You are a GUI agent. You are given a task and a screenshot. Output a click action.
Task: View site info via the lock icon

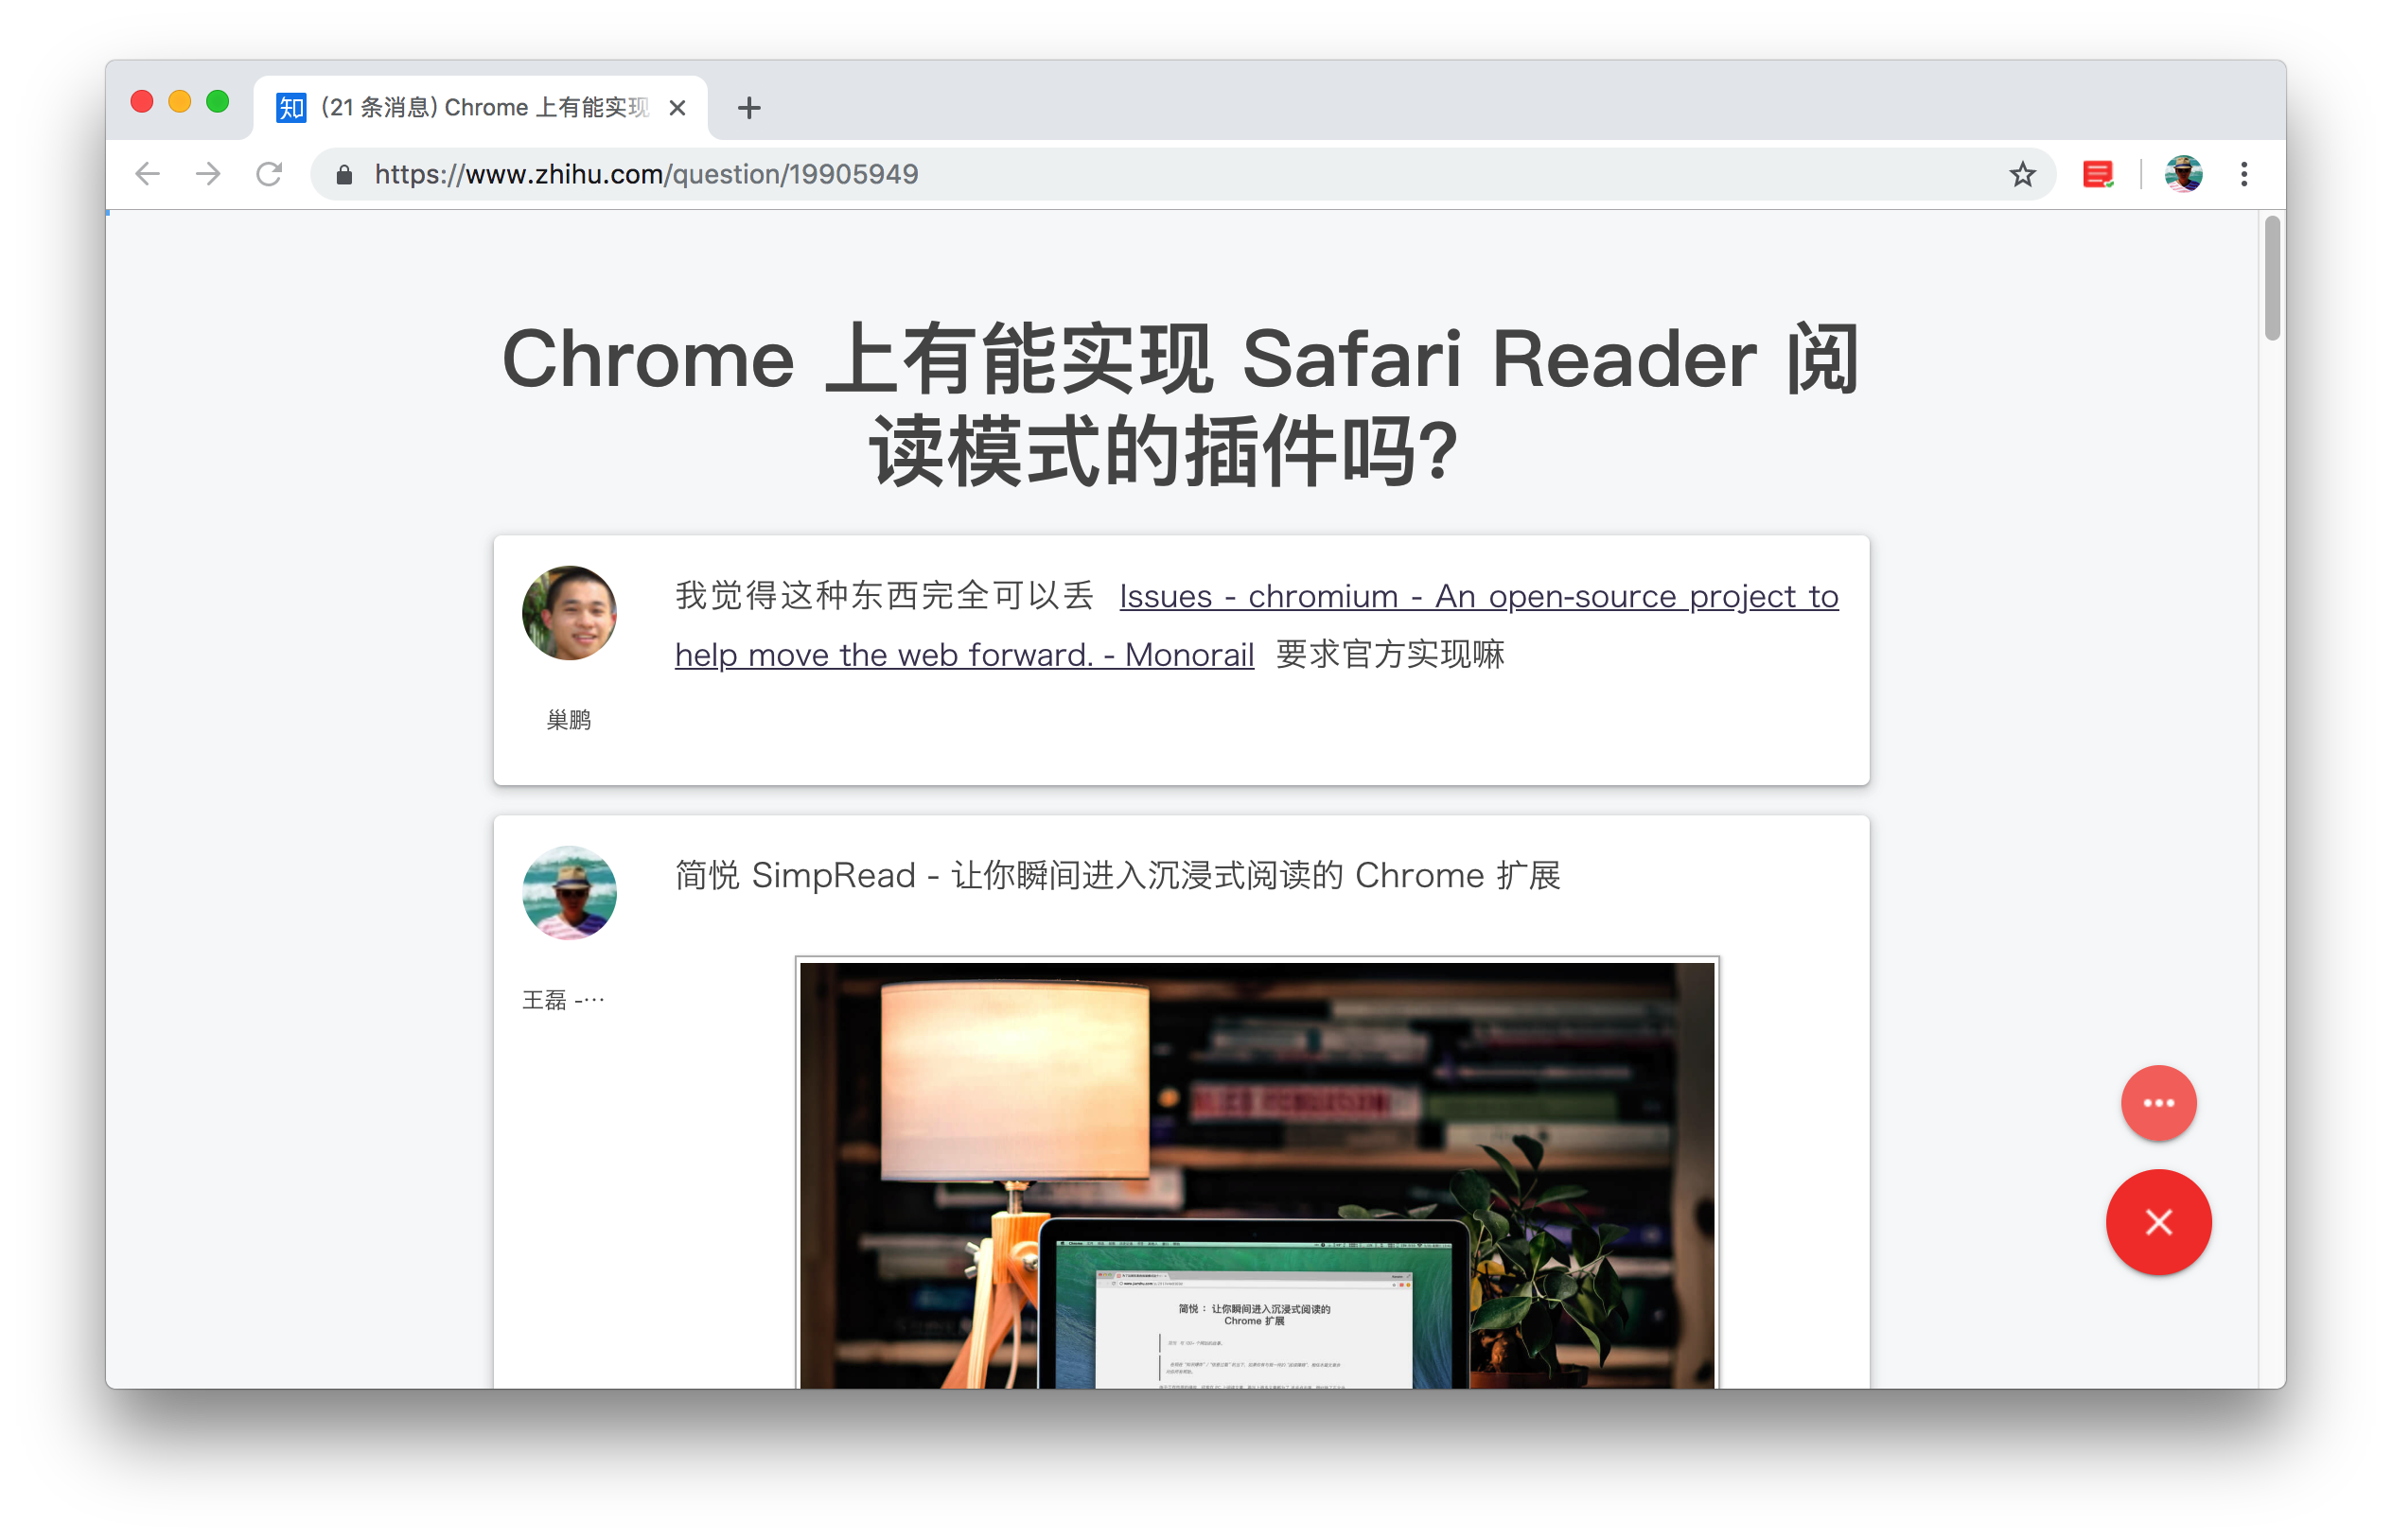344,175
